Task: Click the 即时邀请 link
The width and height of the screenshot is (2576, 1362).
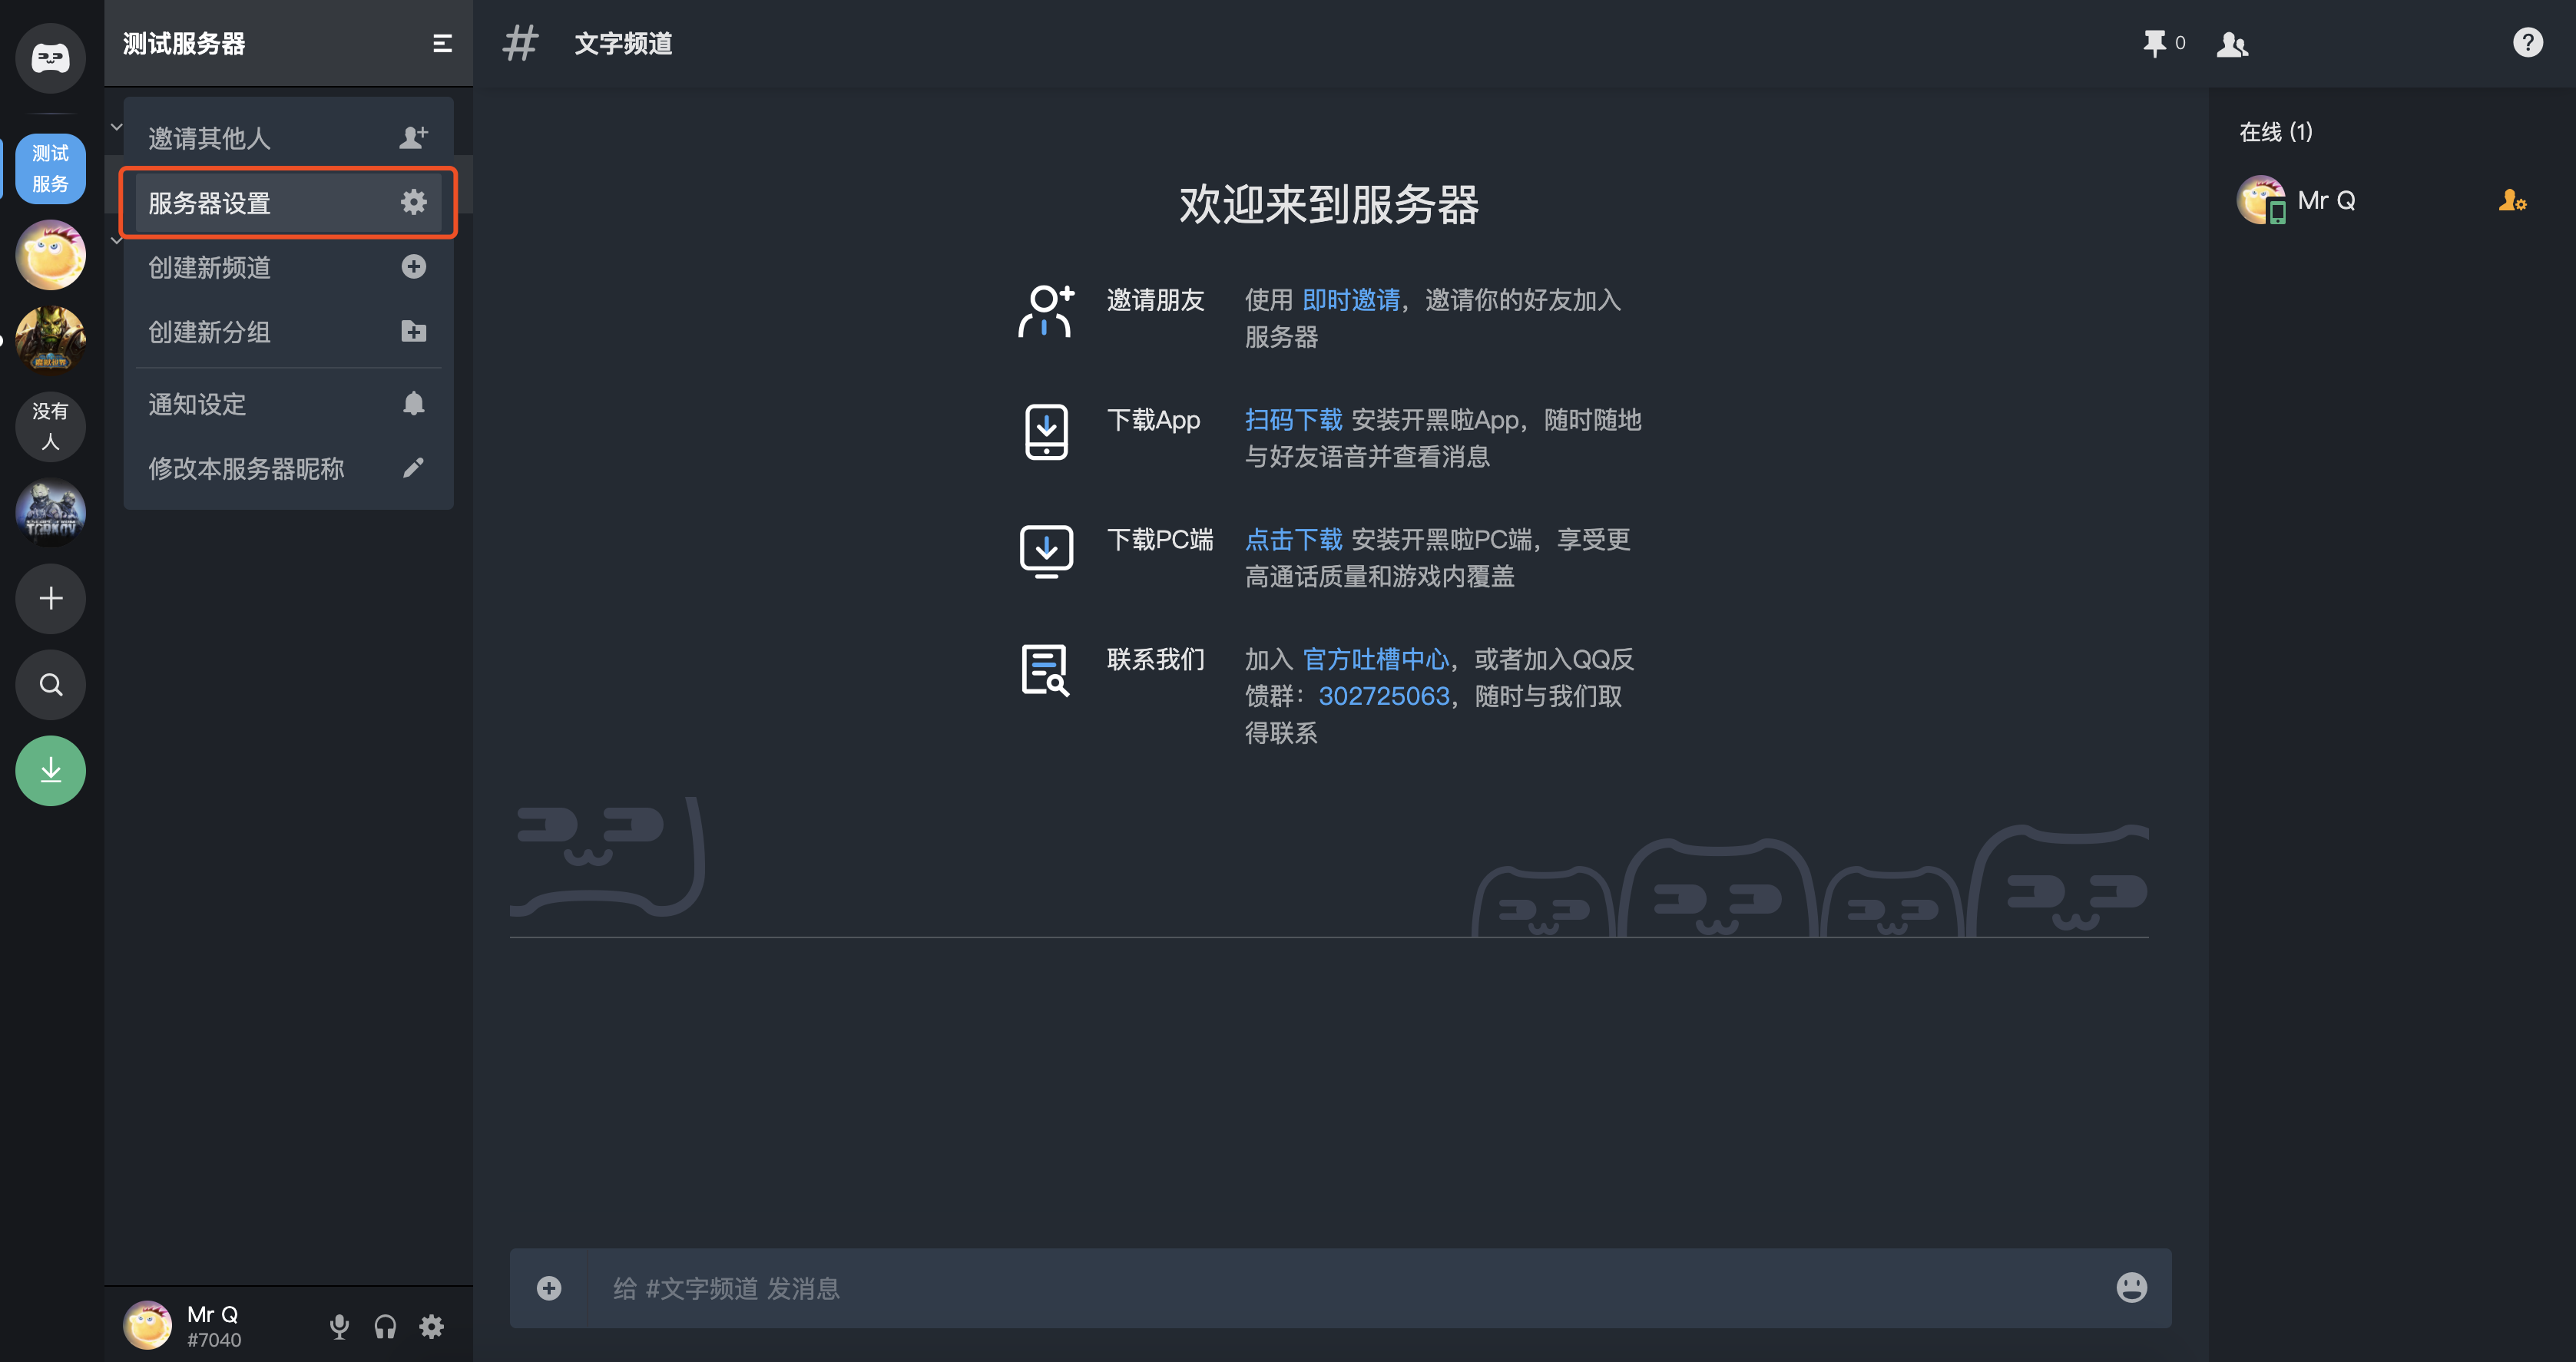Action: (x=1350, y=299)
